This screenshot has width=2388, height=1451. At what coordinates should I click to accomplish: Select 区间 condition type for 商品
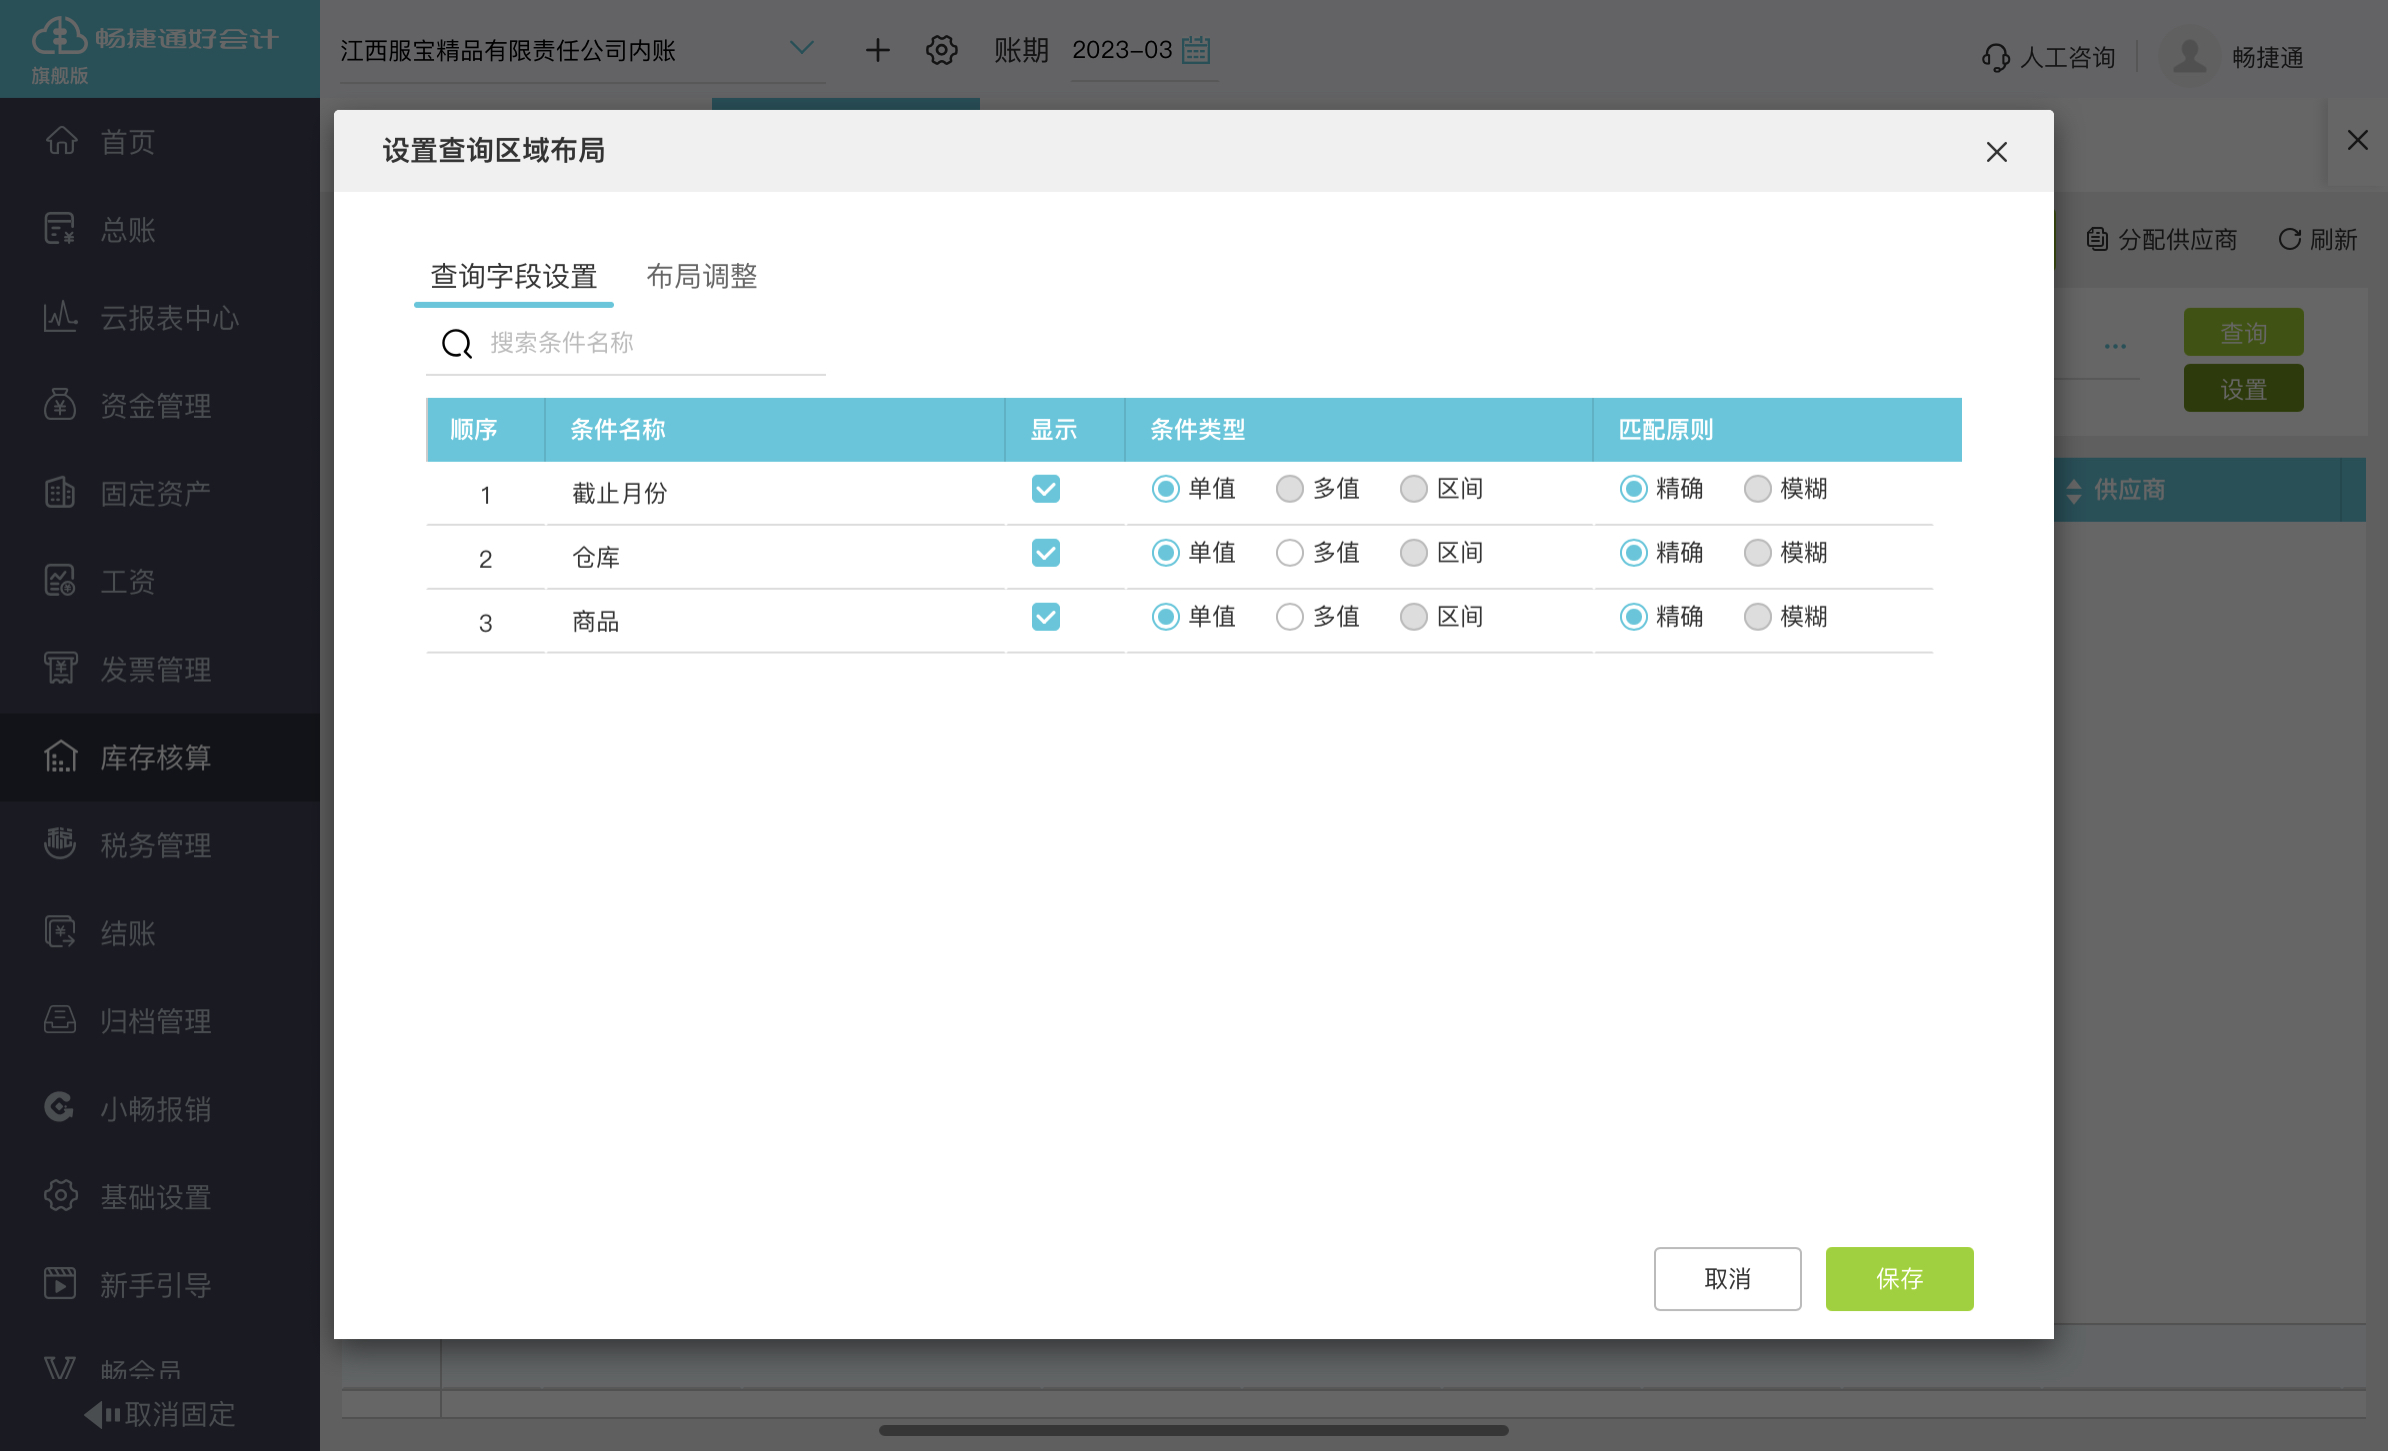click(1412, 617)
